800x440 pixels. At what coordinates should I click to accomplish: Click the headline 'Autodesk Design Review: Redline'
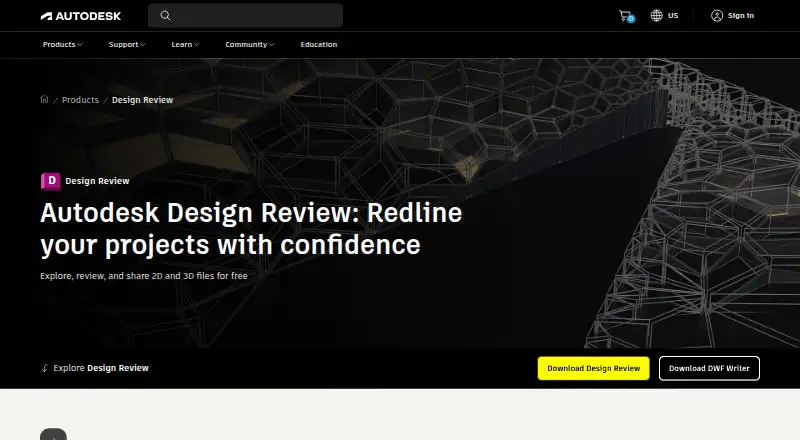coord(251,213)
